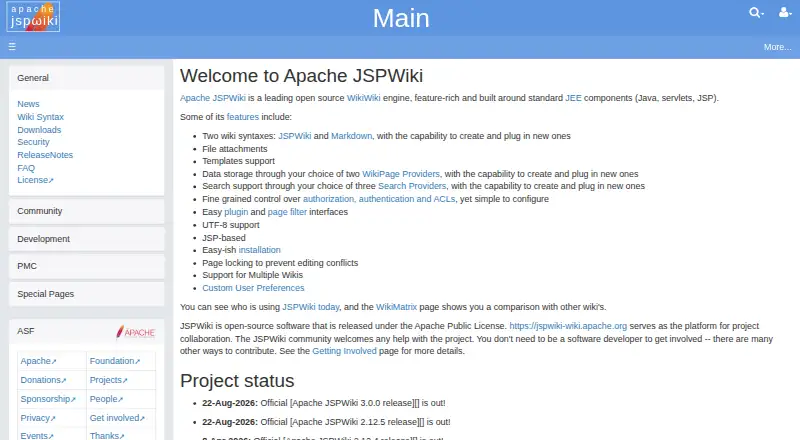
Task: Click the JSPWiki today link
Action: (311, 307)
